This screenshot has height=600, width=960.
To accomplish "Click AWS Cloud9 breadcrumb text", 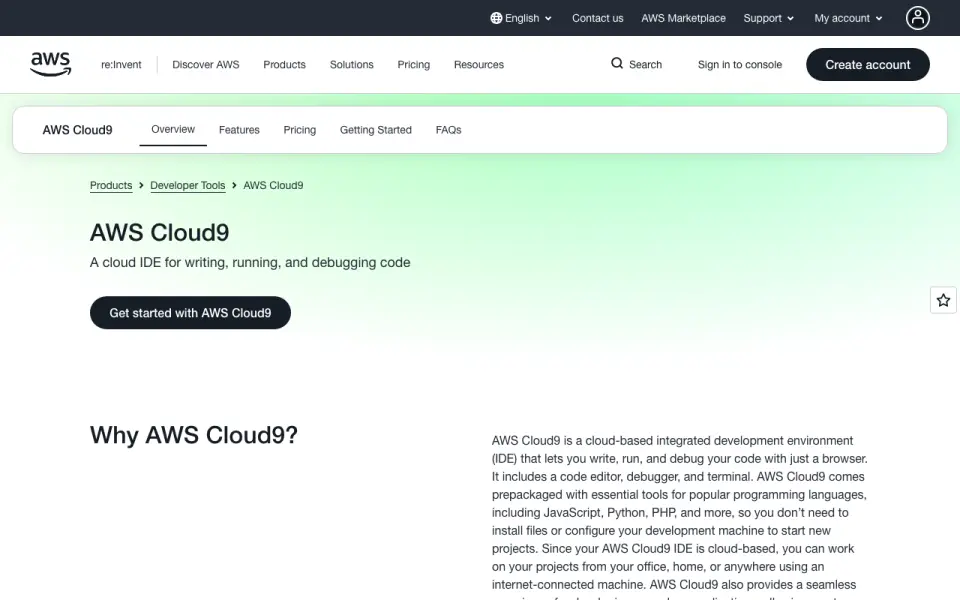I will [x=273, y=186].
